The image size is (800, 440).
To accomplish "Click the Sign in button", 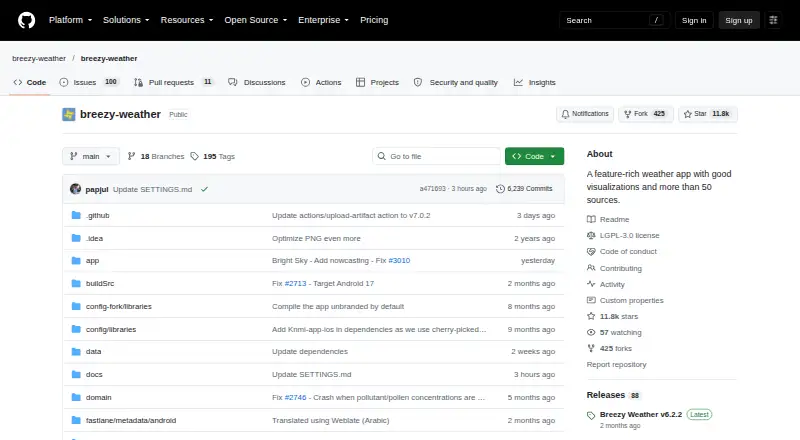I will pyautogui.click(x=694, y=20).
